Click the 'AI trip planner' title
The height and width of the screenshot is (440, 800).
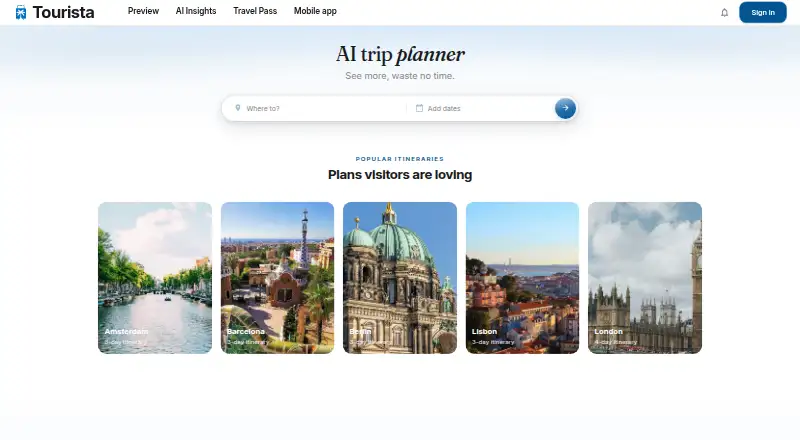point(400,54)
